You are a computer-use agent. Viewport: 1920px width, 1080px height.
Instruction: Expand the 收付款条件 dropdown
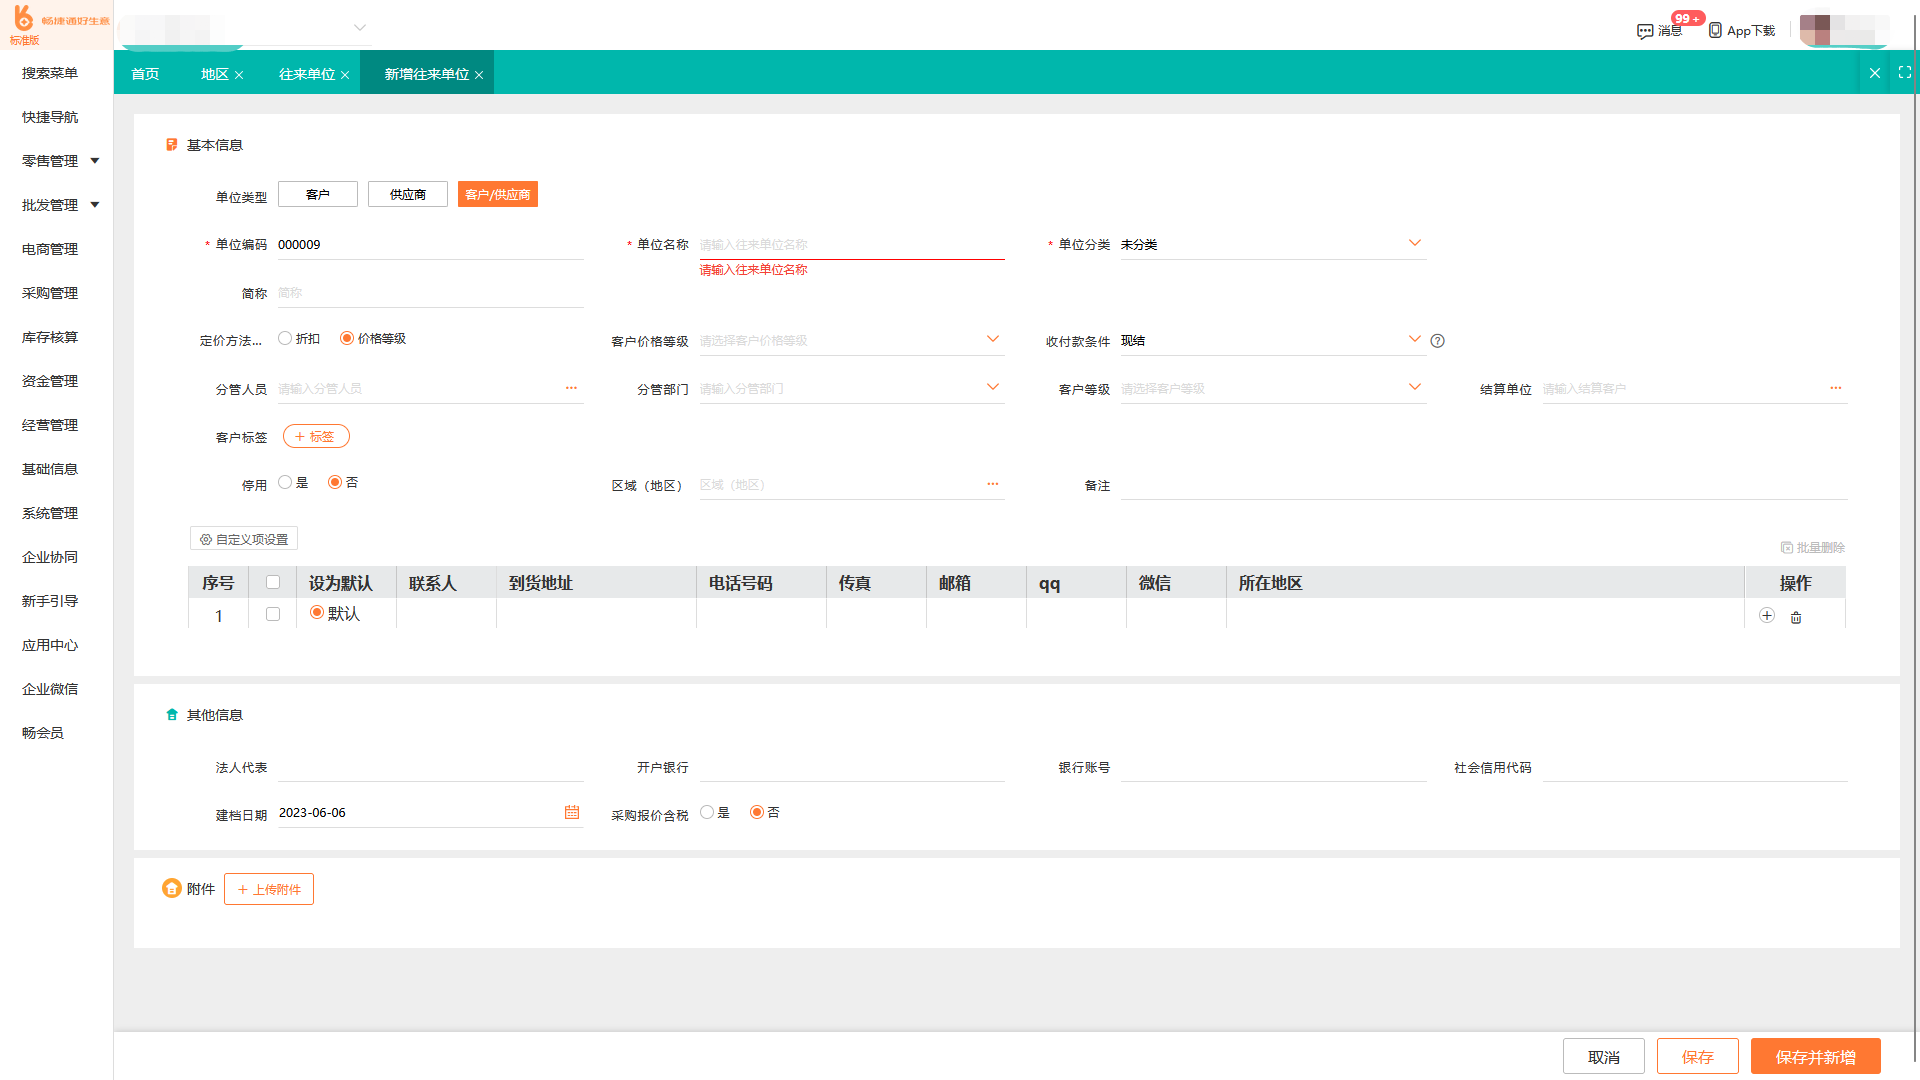(x=1411, y=340)
